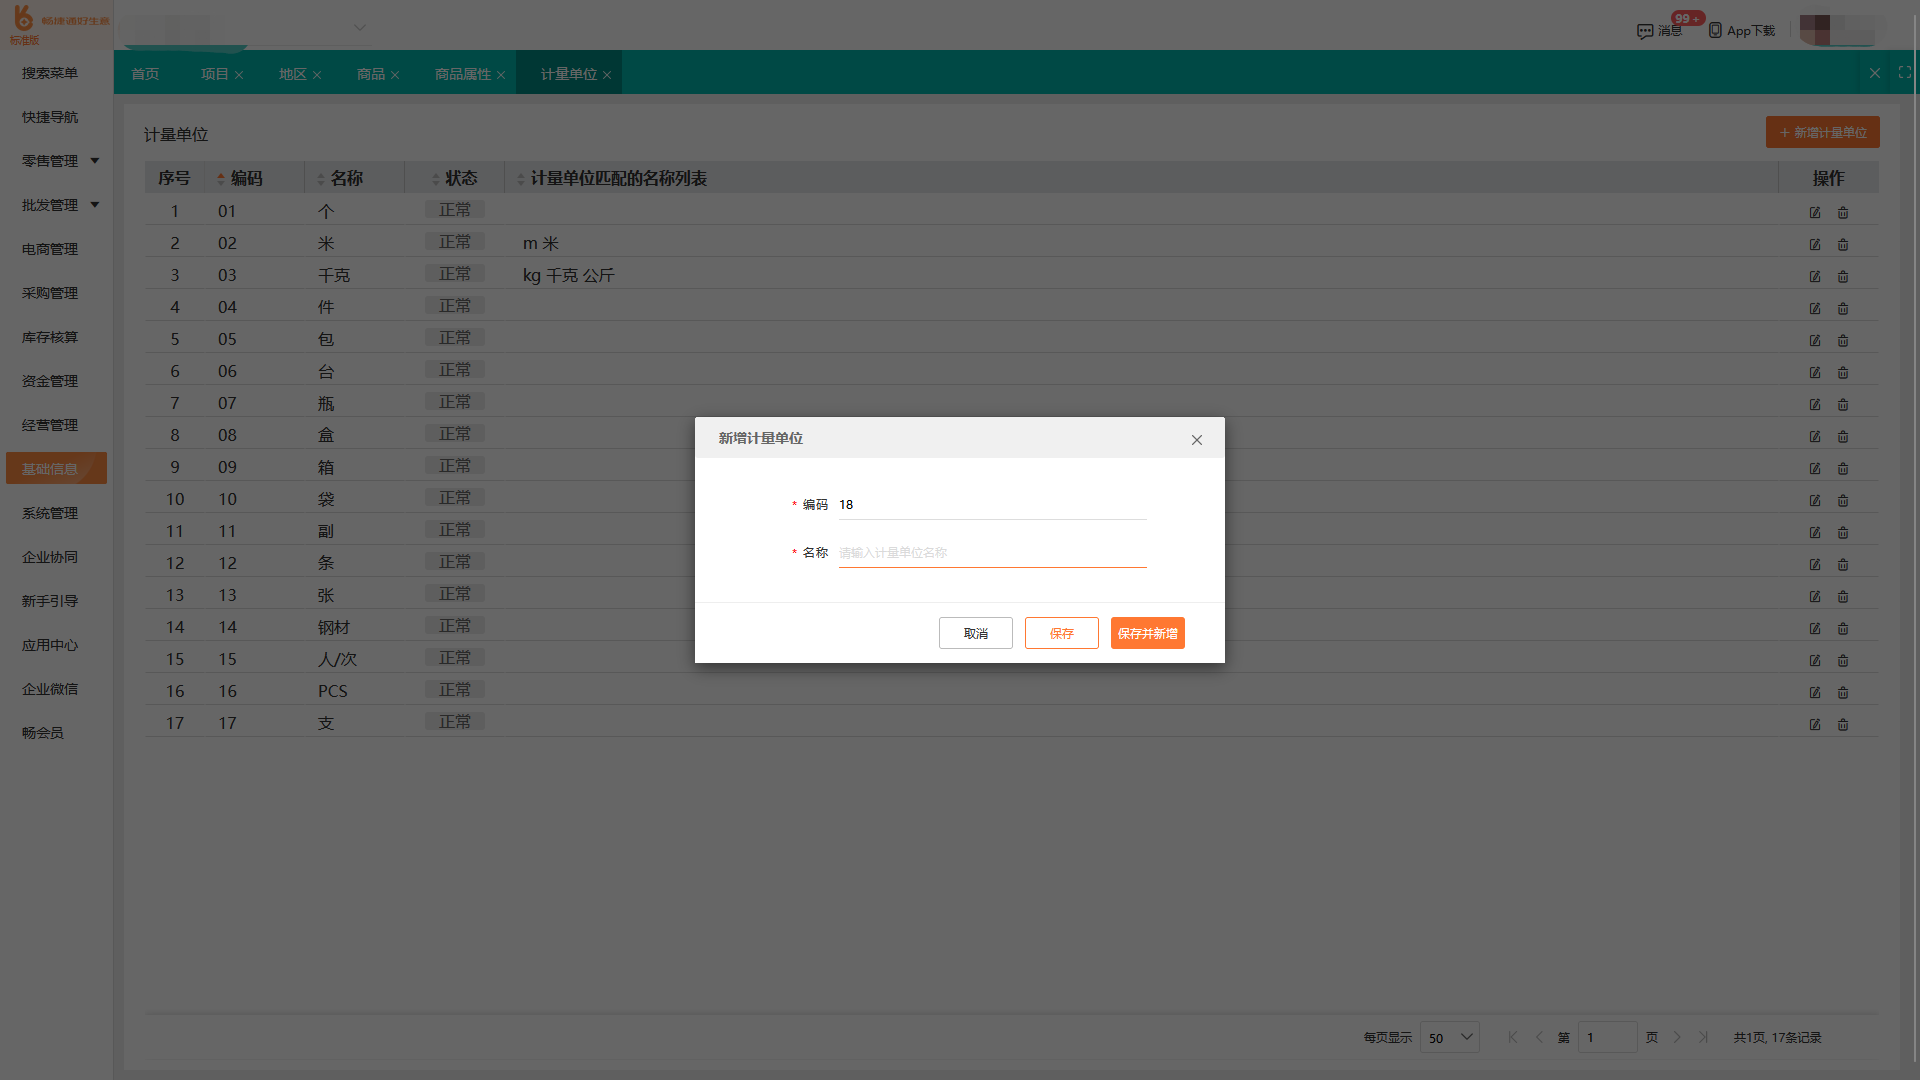The width and height of the screenshot is (1920, 1080).
Task: Click the 首页 menu tab
Action: click(144, 73)
